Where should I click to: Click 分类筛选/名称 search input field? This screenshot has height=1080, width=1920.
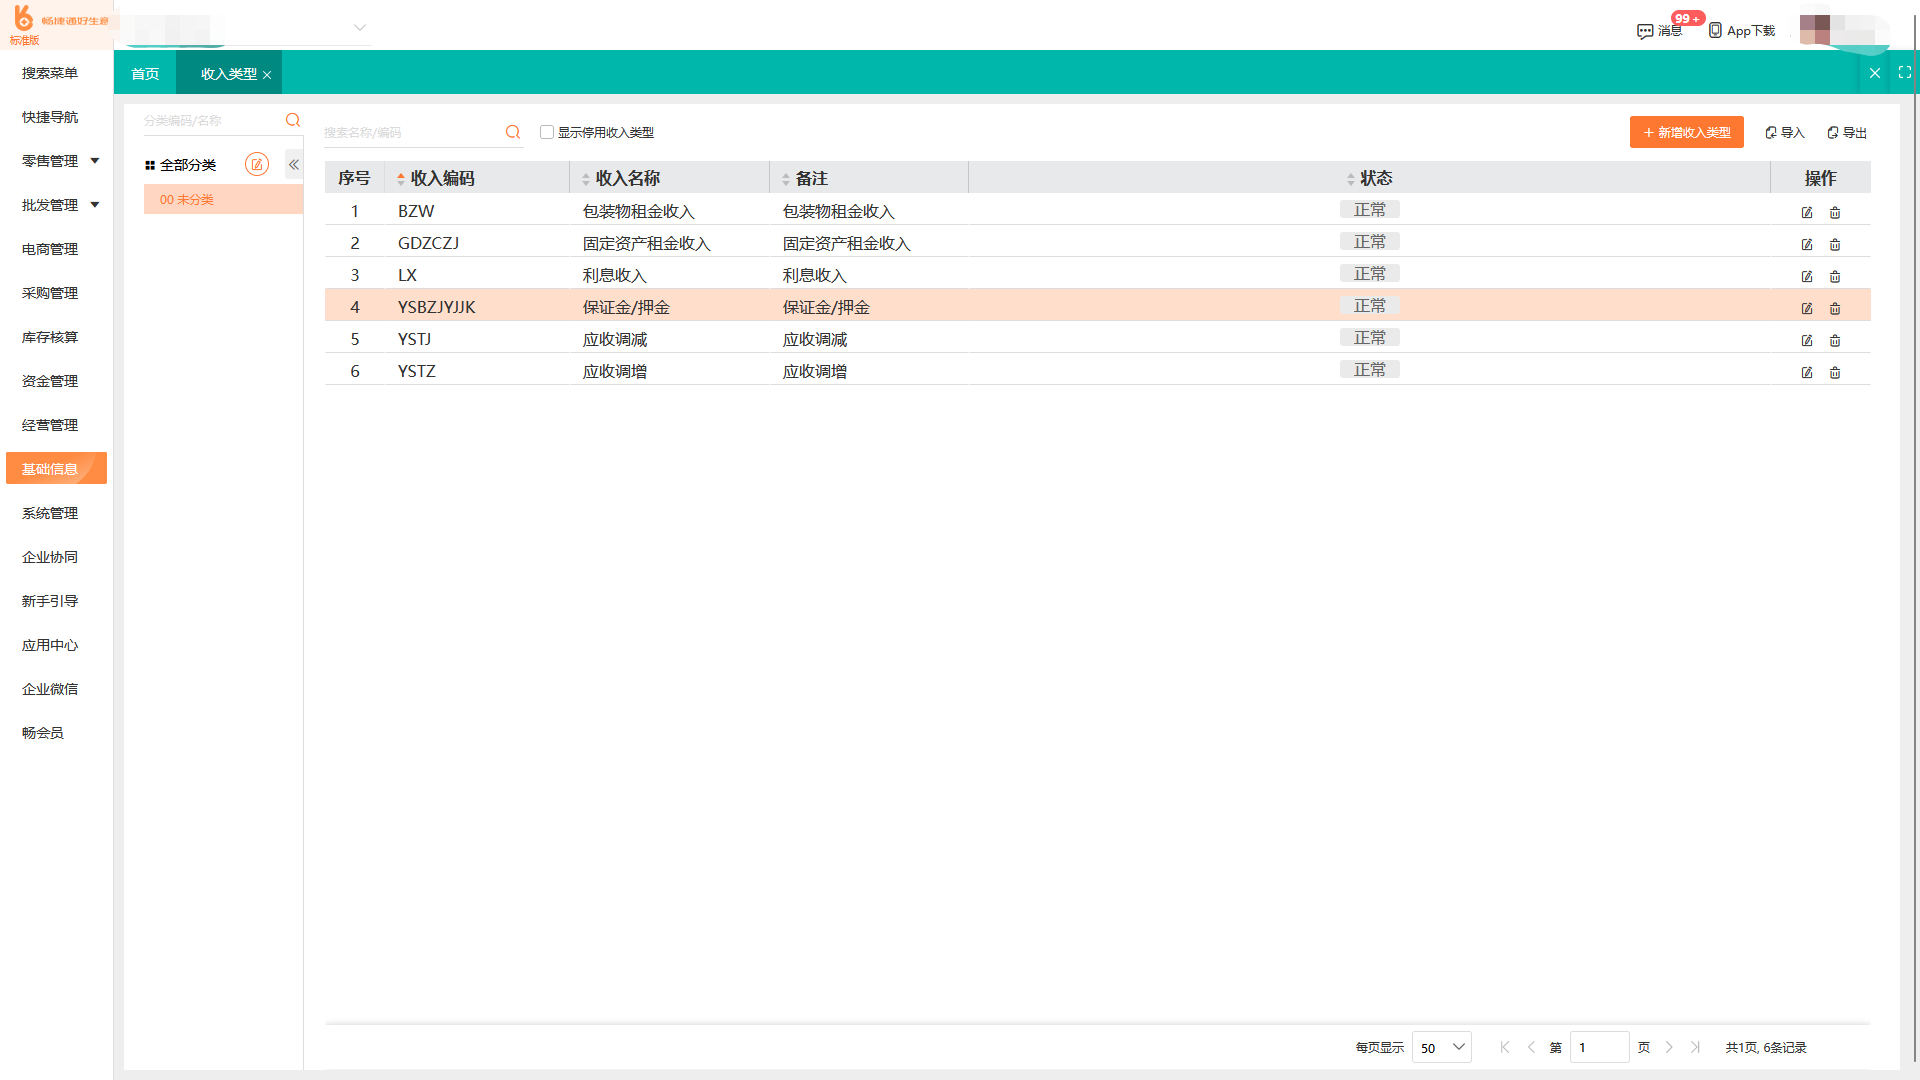click(x=211, y=120)
